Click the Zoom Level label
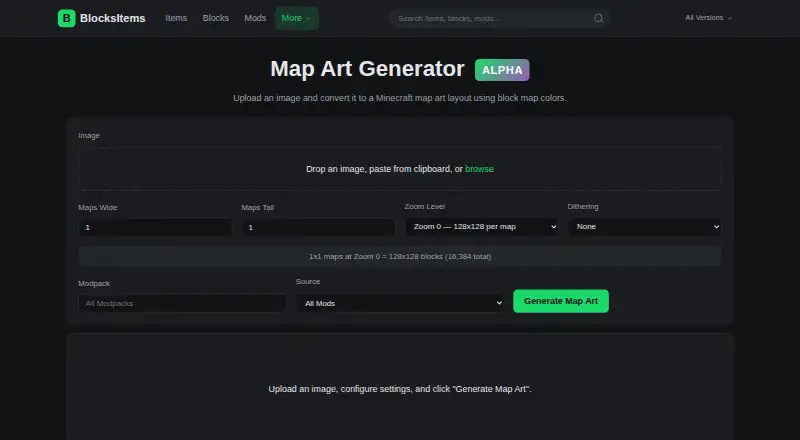This screenshot has height=440, width=800. (x=424, y=207)
